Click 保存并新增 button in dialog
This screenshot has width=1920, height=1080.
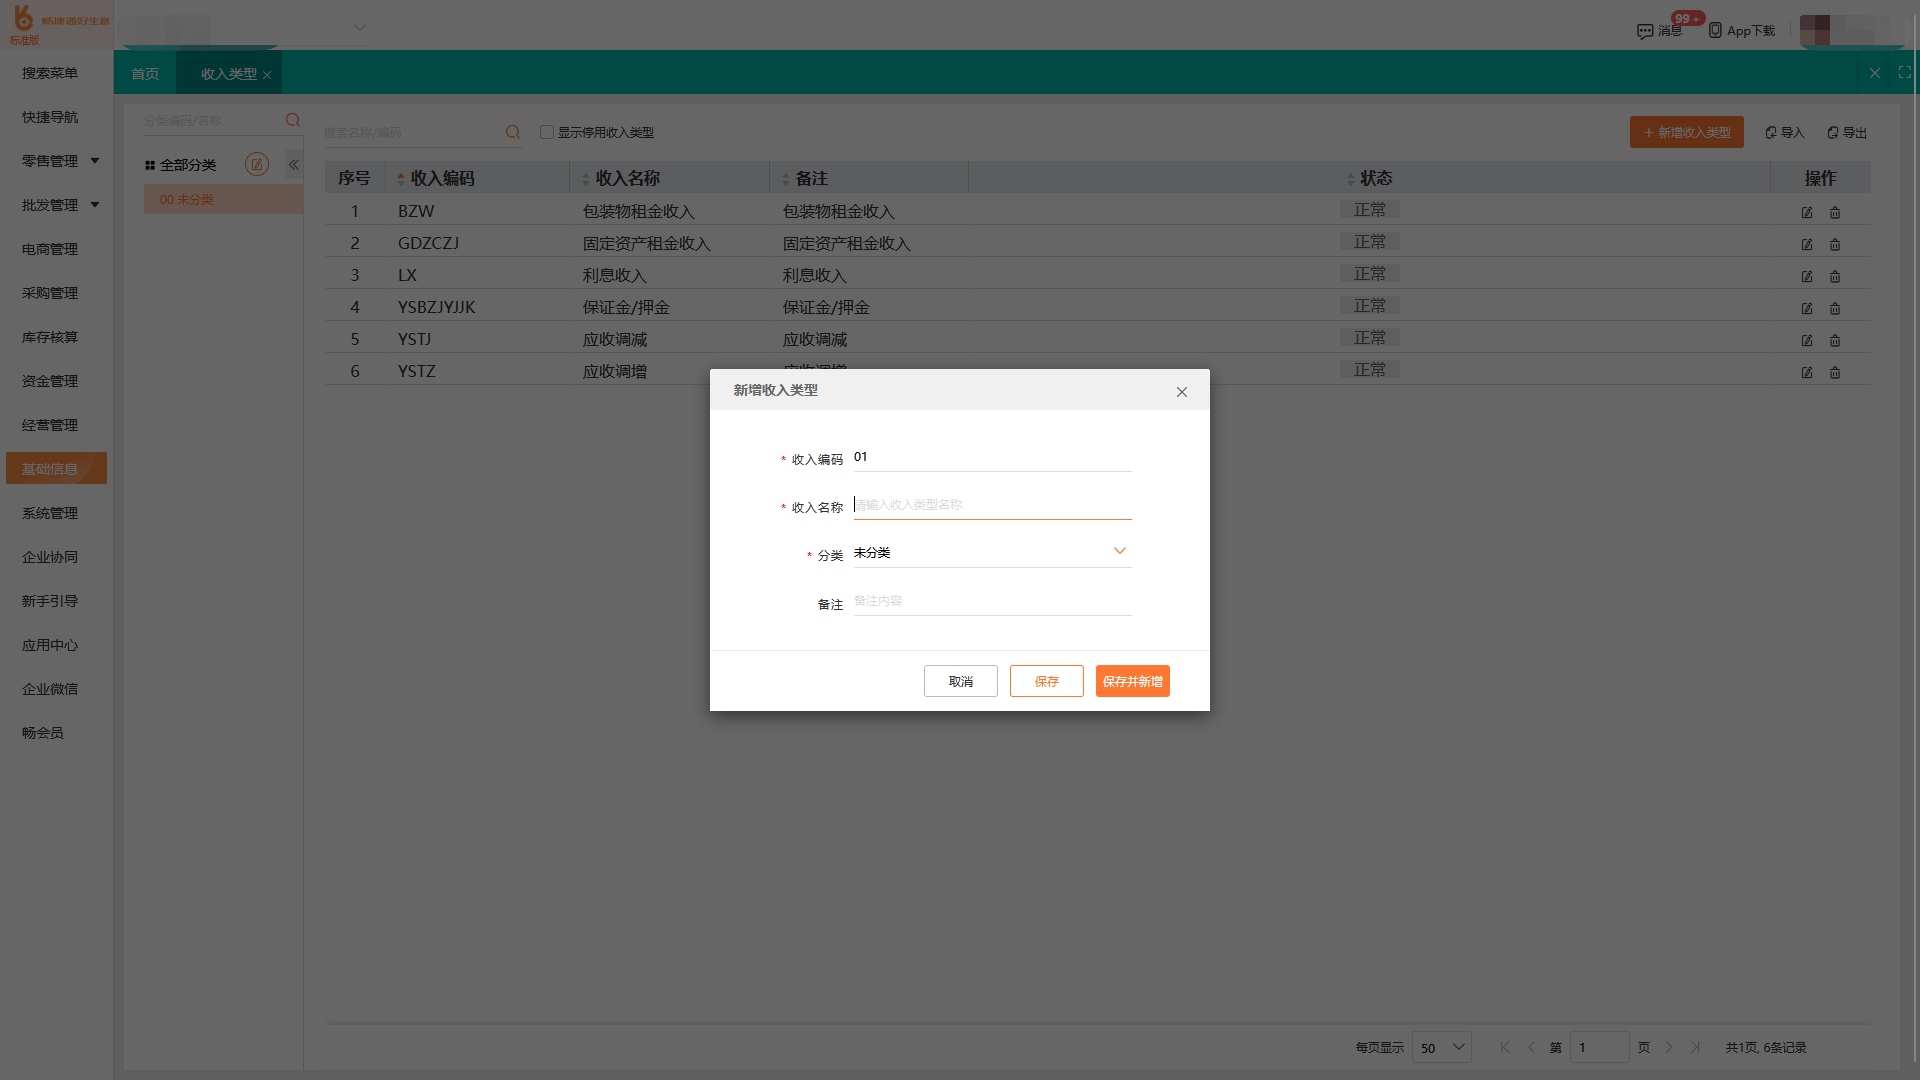point(1131,680)
